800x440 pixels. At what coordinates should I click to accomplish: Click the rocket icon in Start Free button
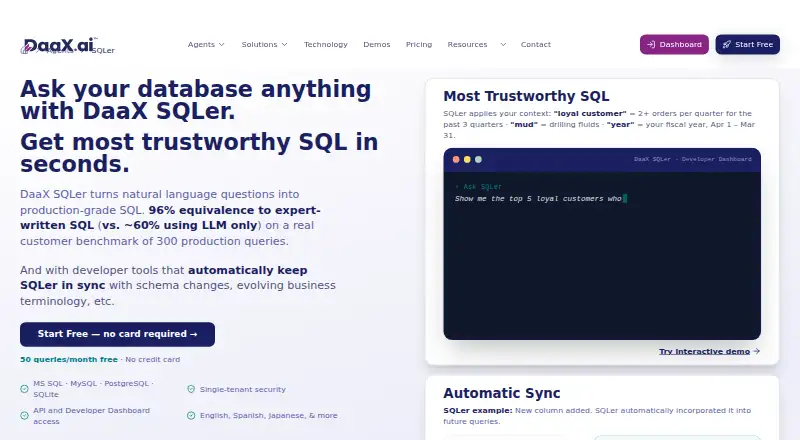tap(727, 44)
